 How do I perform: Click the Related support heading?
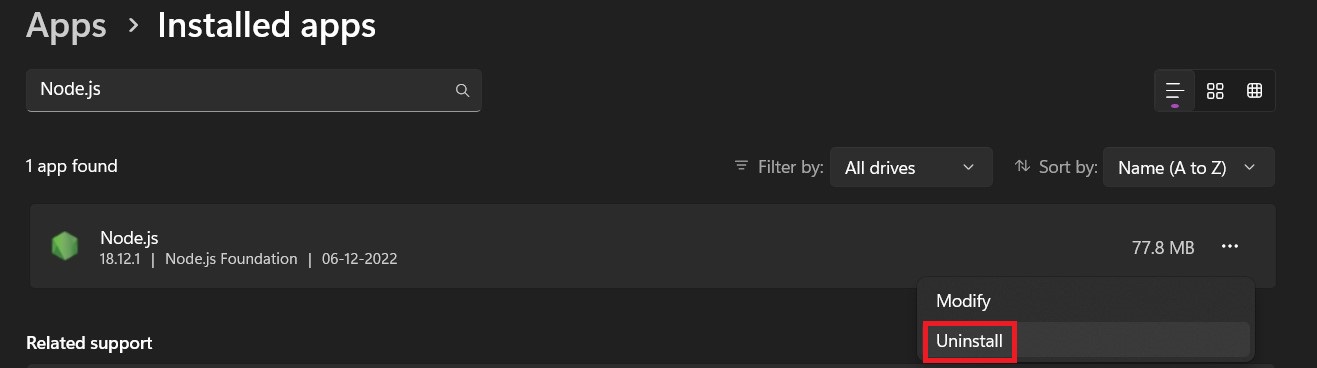[x=89, y=343]
